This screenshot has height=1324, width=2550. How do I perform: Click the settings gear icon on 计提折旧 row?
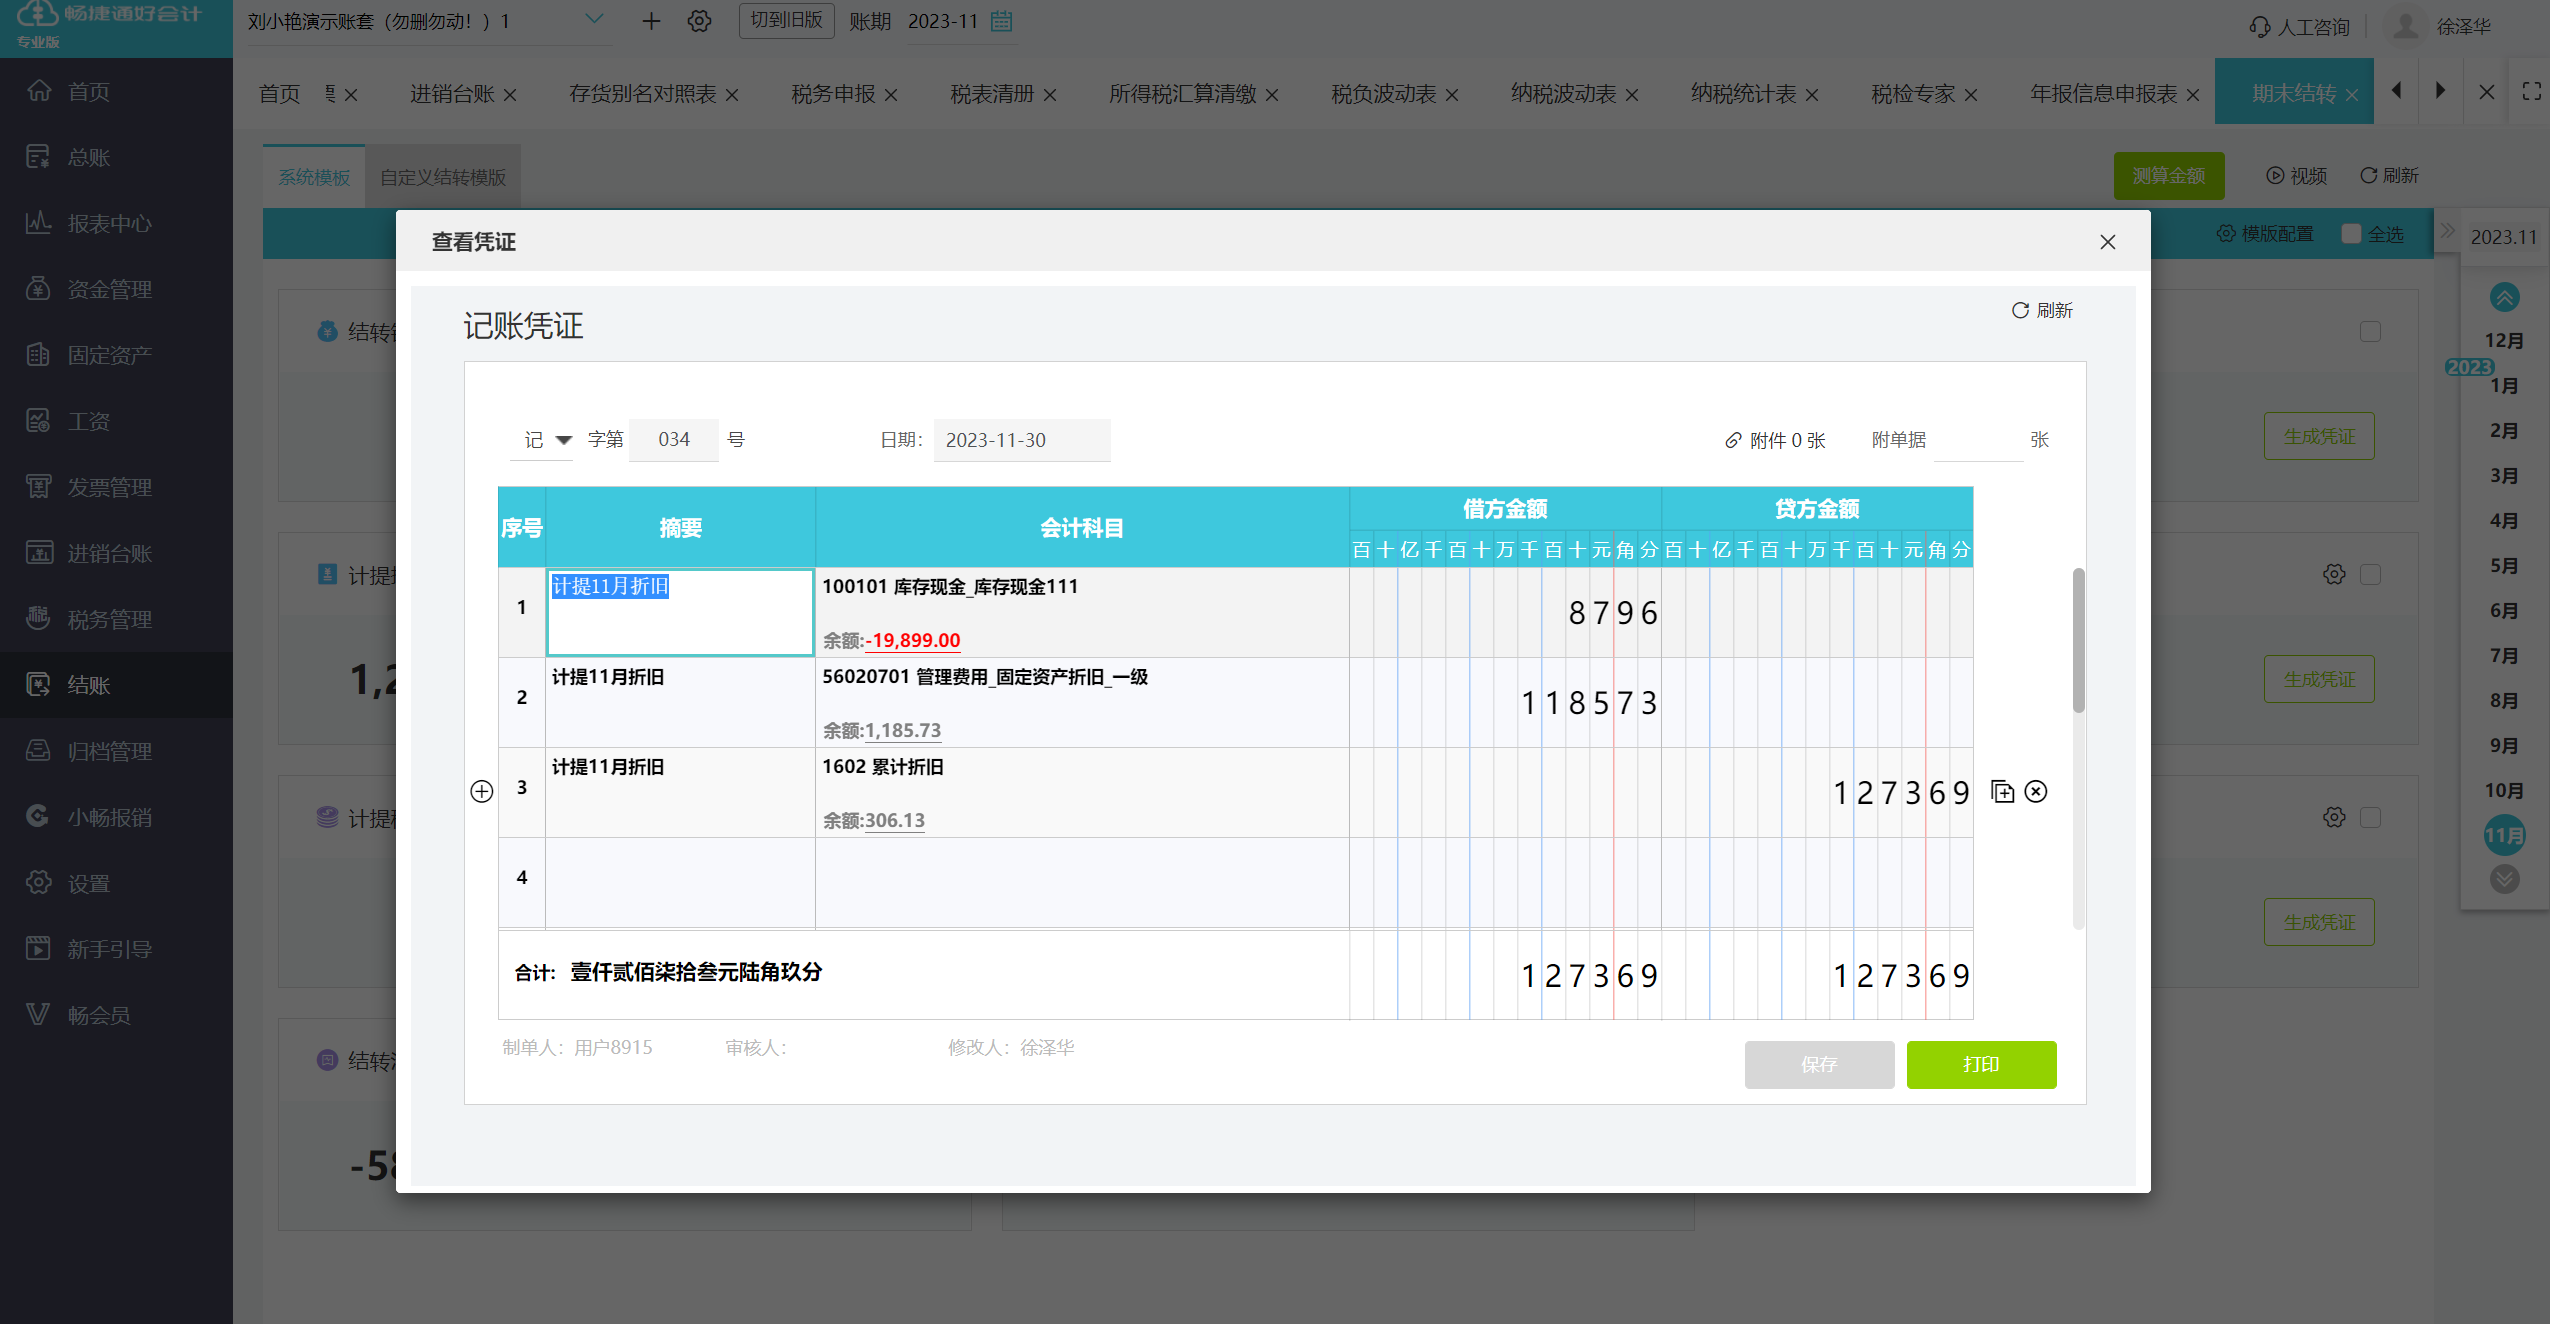(2334, 573)
